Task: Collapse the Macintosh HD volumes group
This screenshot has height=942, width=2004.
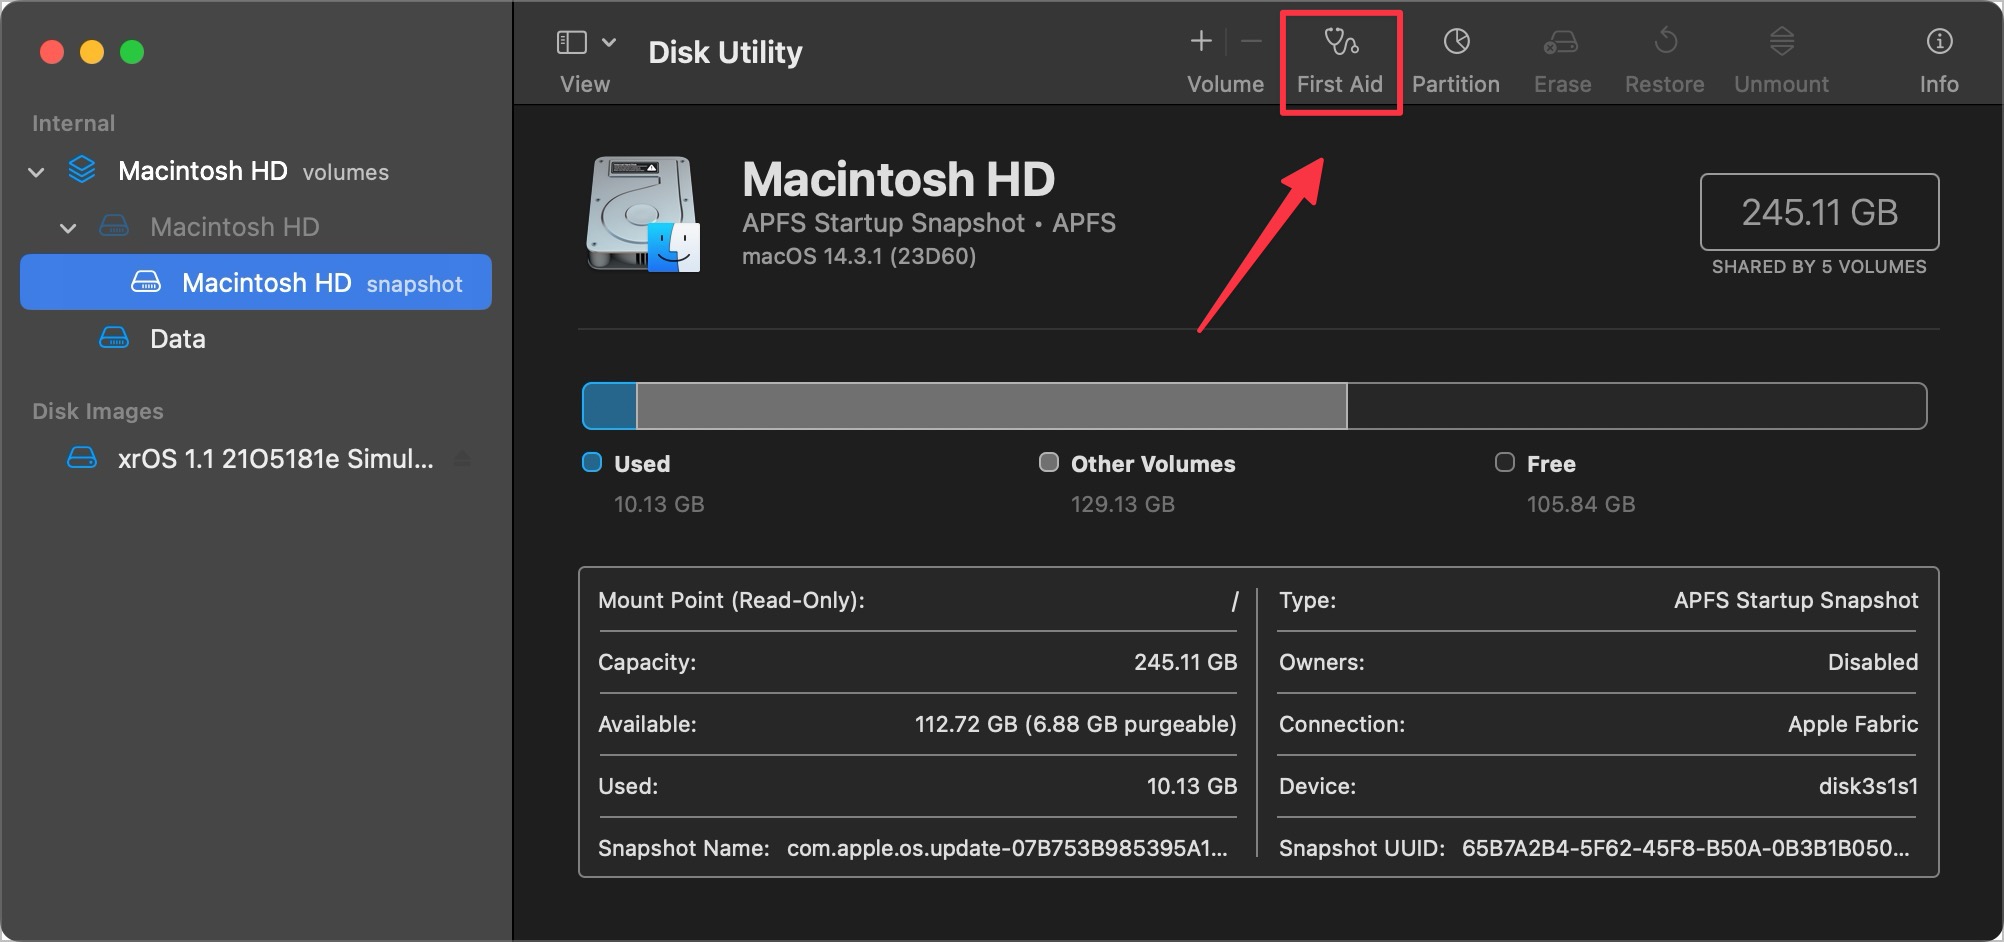Action: 35,171
